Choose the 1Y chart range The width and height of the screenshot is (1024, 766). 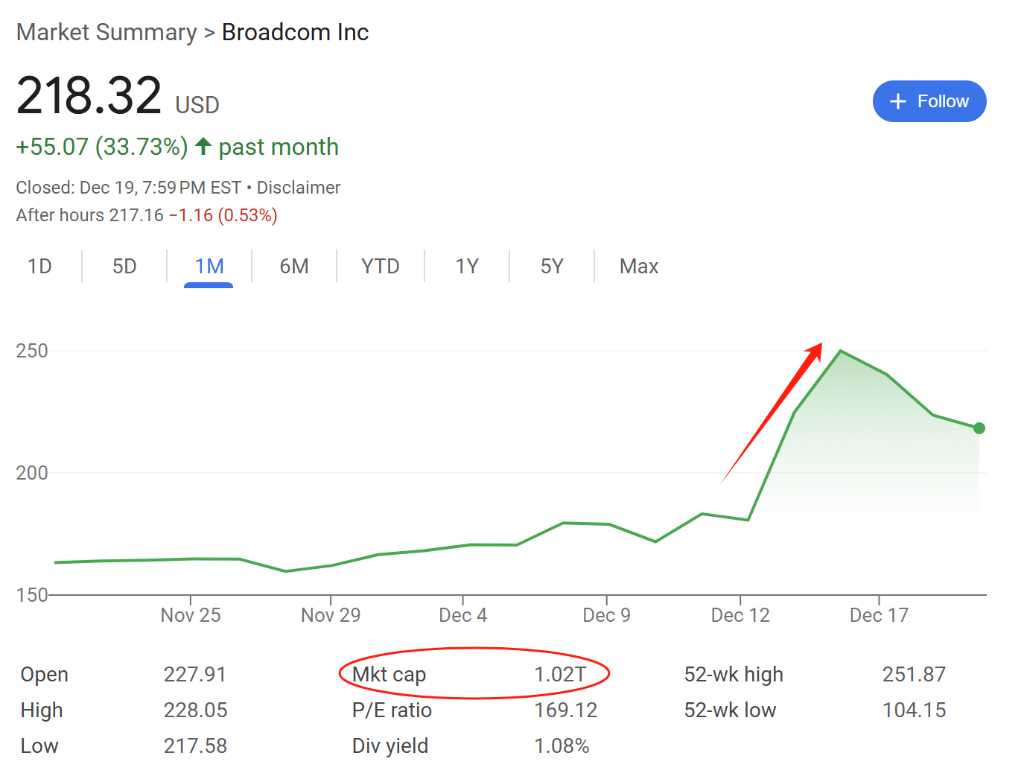[467, 267]
